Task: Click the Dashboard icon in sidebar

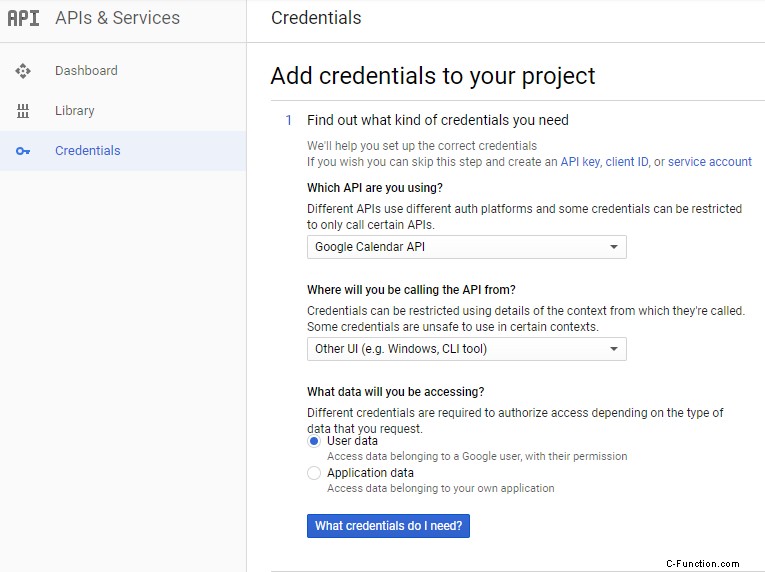Action: [23, 71]
